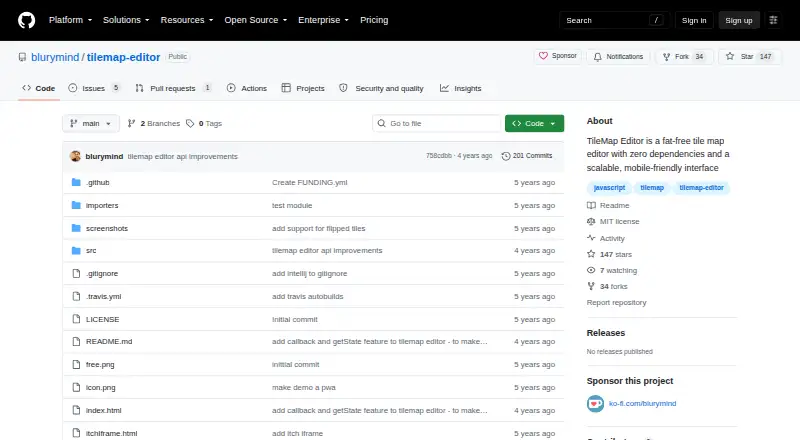This screenshot has height=440, width=800.
Task: Click the importers folder icon
Action: point(76,205)
